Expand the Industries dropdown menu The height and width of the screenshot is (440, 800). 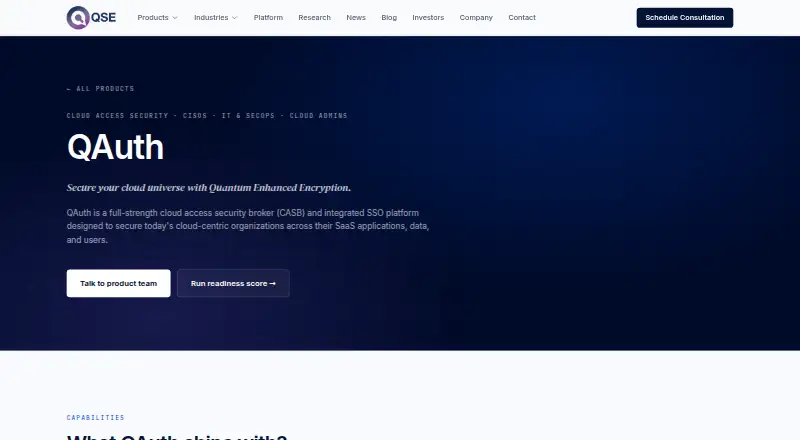click(216, 17)
